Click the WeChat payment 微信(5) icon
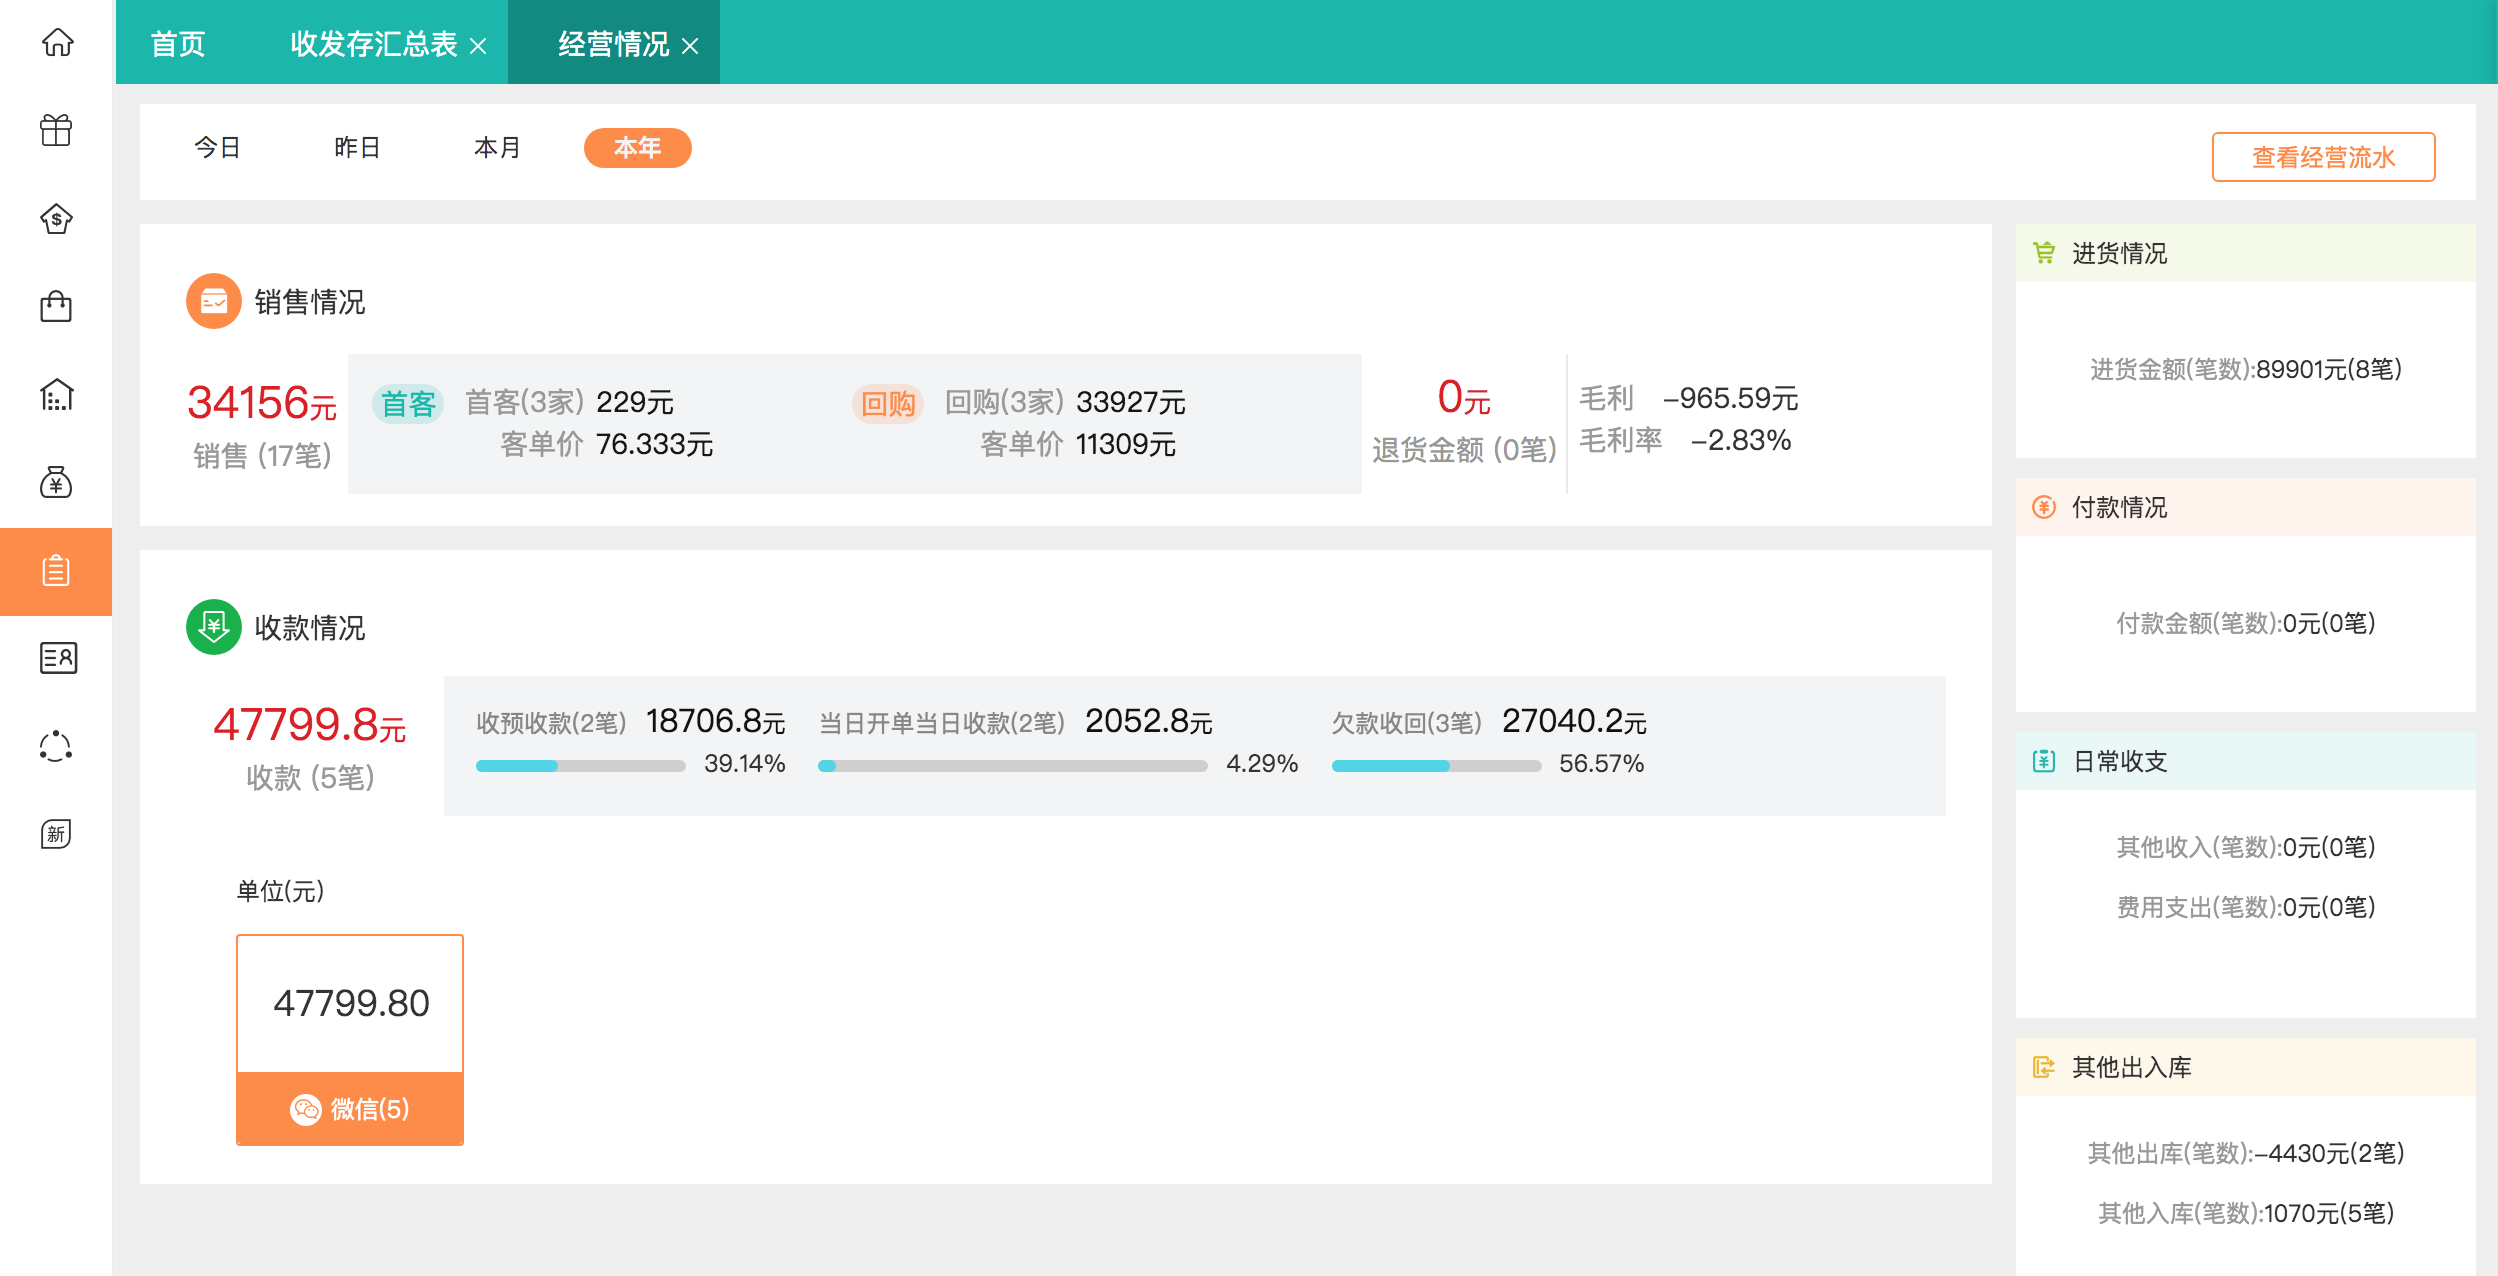 pyautogui.click(x=350, y=1110)
